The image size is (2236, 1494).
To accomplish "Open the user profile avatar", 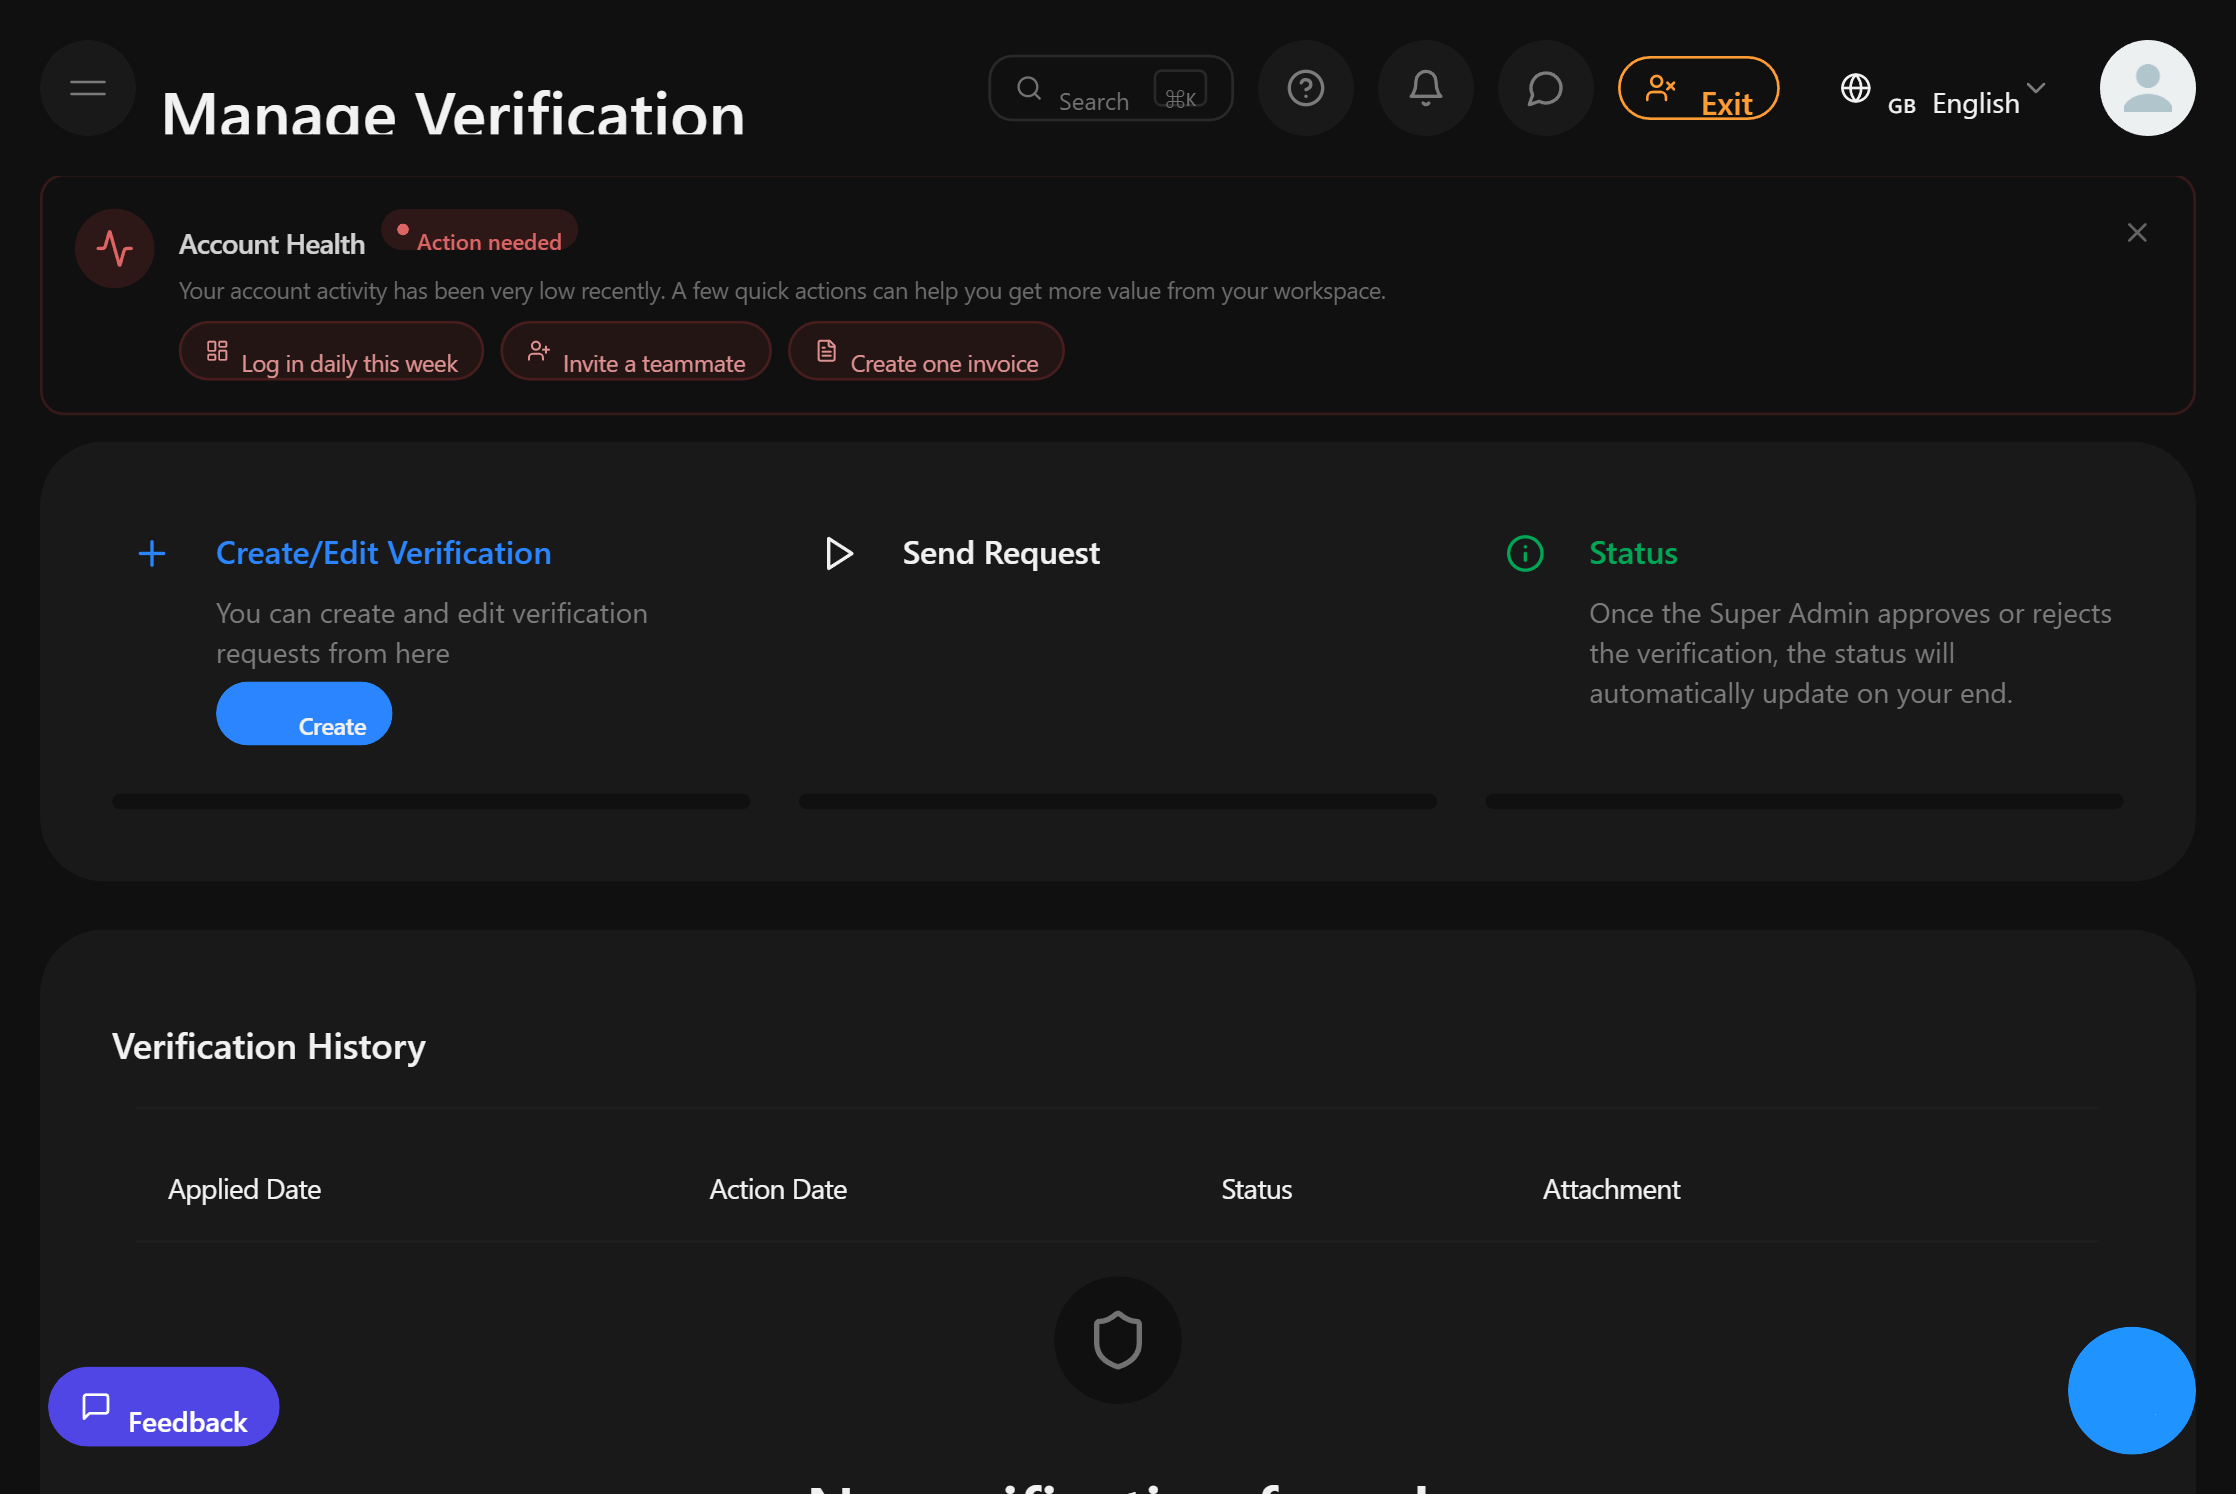I will 2147,88.
